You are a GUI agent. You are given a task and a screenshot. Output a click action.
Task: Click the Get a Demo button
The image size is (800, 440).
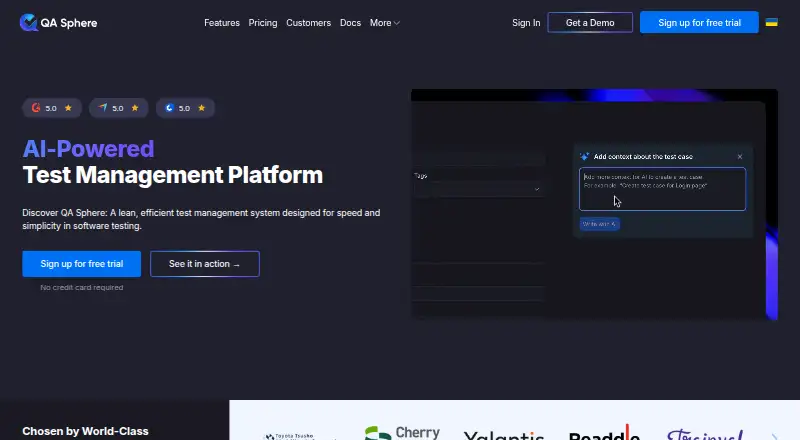pos(590,22)
